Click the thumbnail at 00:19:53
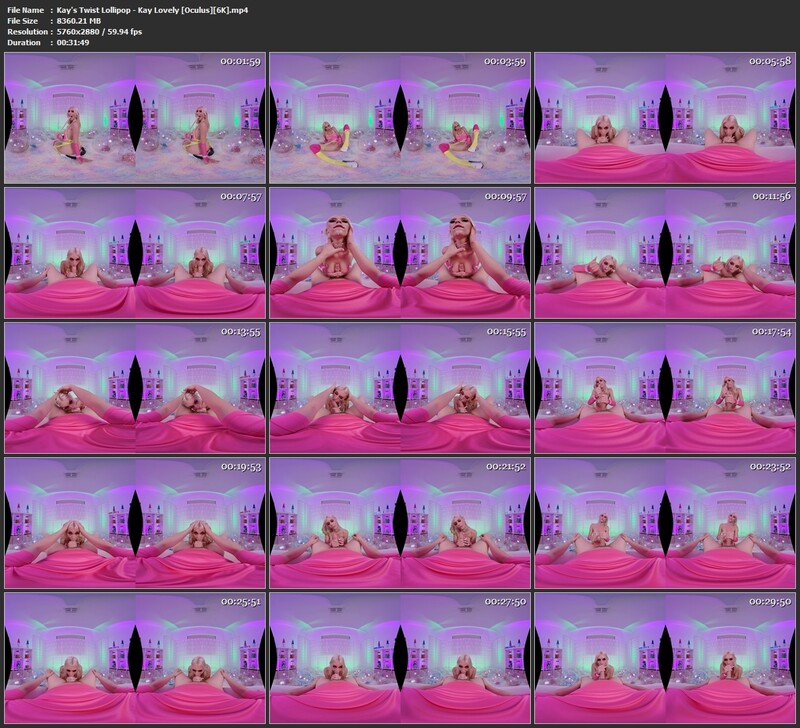This screenshot has height=728, width=800. (x=135, y=521)
